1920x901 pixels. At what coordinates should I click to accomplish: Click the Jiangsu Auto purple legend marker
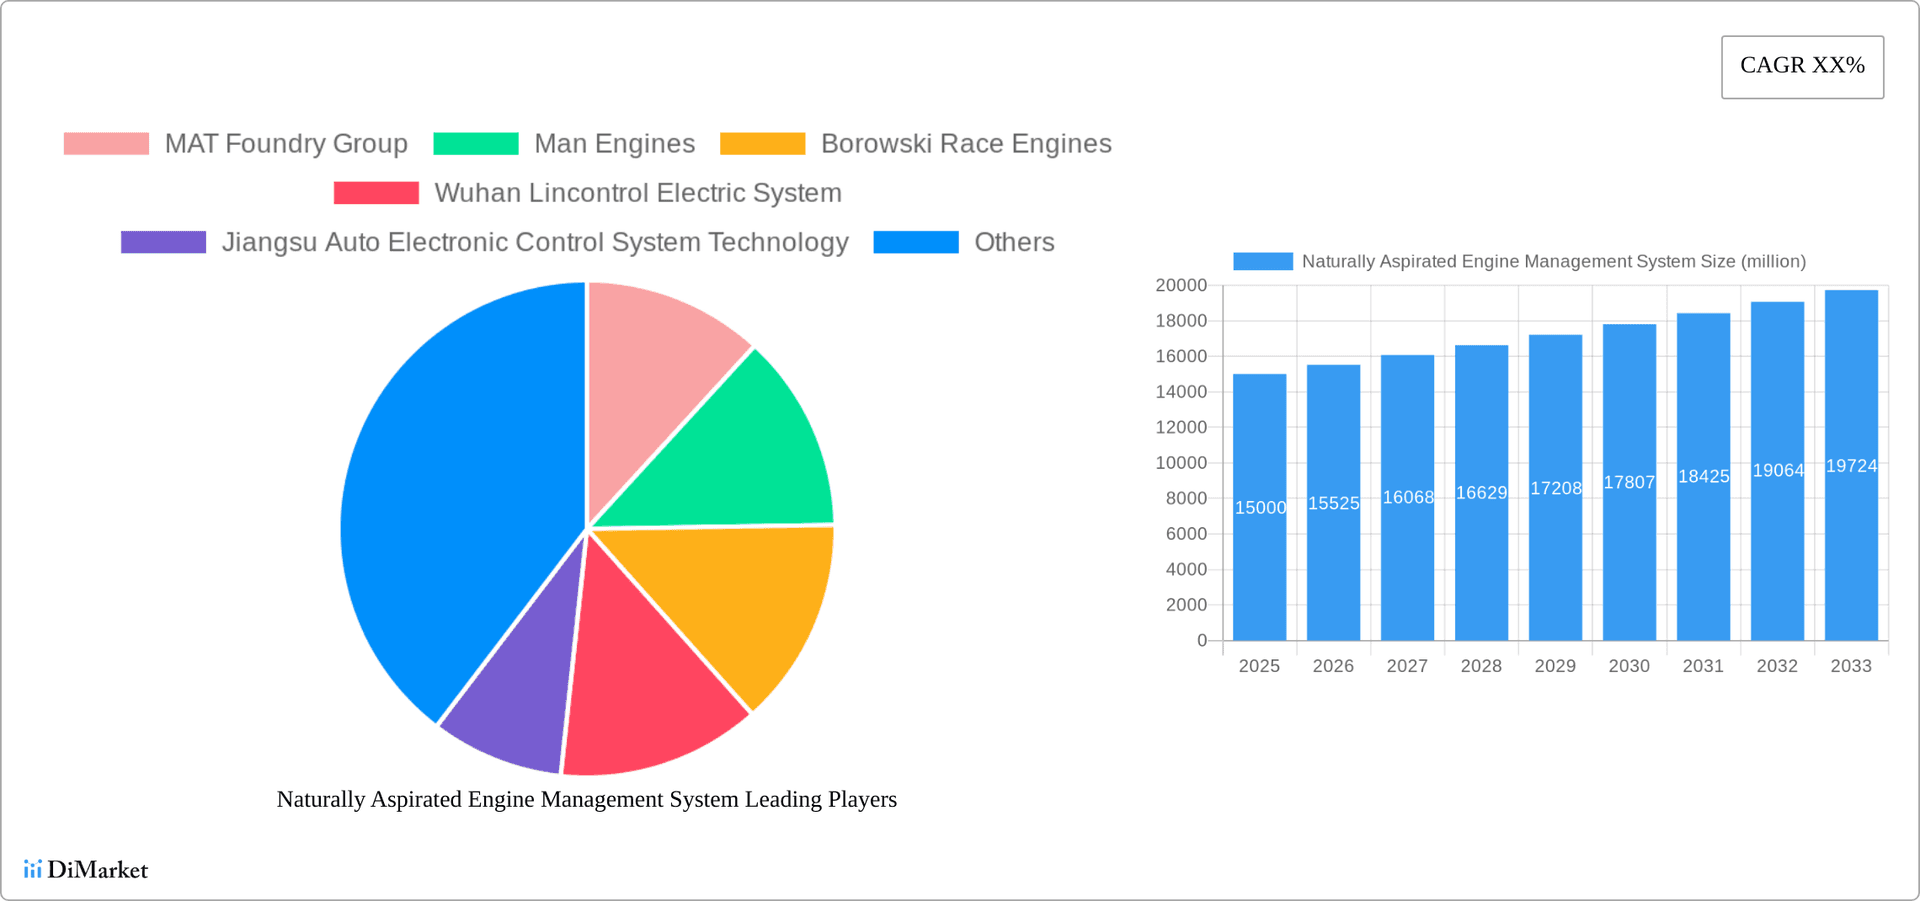[163, 241]
